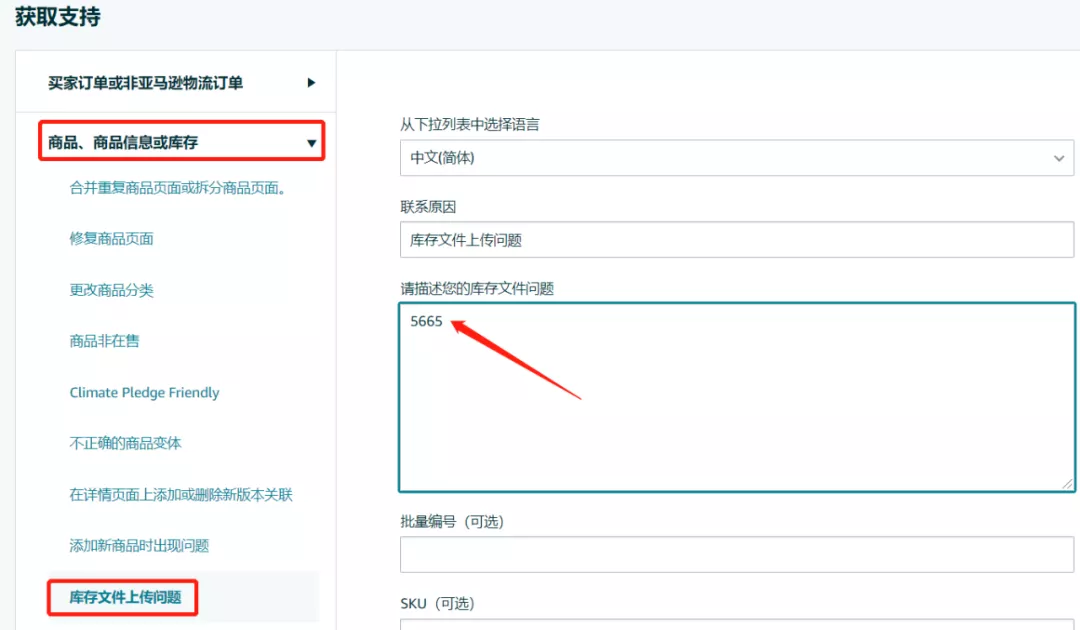Open the language selection dropdown
The width and height of the screenshot is (1080, 630).
(x=737, y=157)
